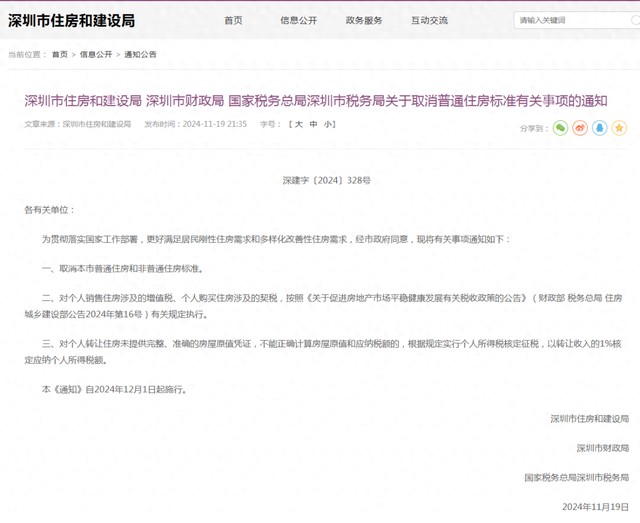Click the 首页 breadcrumb link
The width and height of the screenshot is (640, 523).
pos(60,54)
